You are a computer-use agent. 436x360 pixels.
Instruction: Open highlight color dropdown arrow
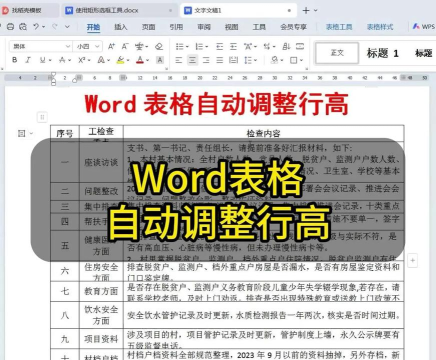(x=128, y=60)
